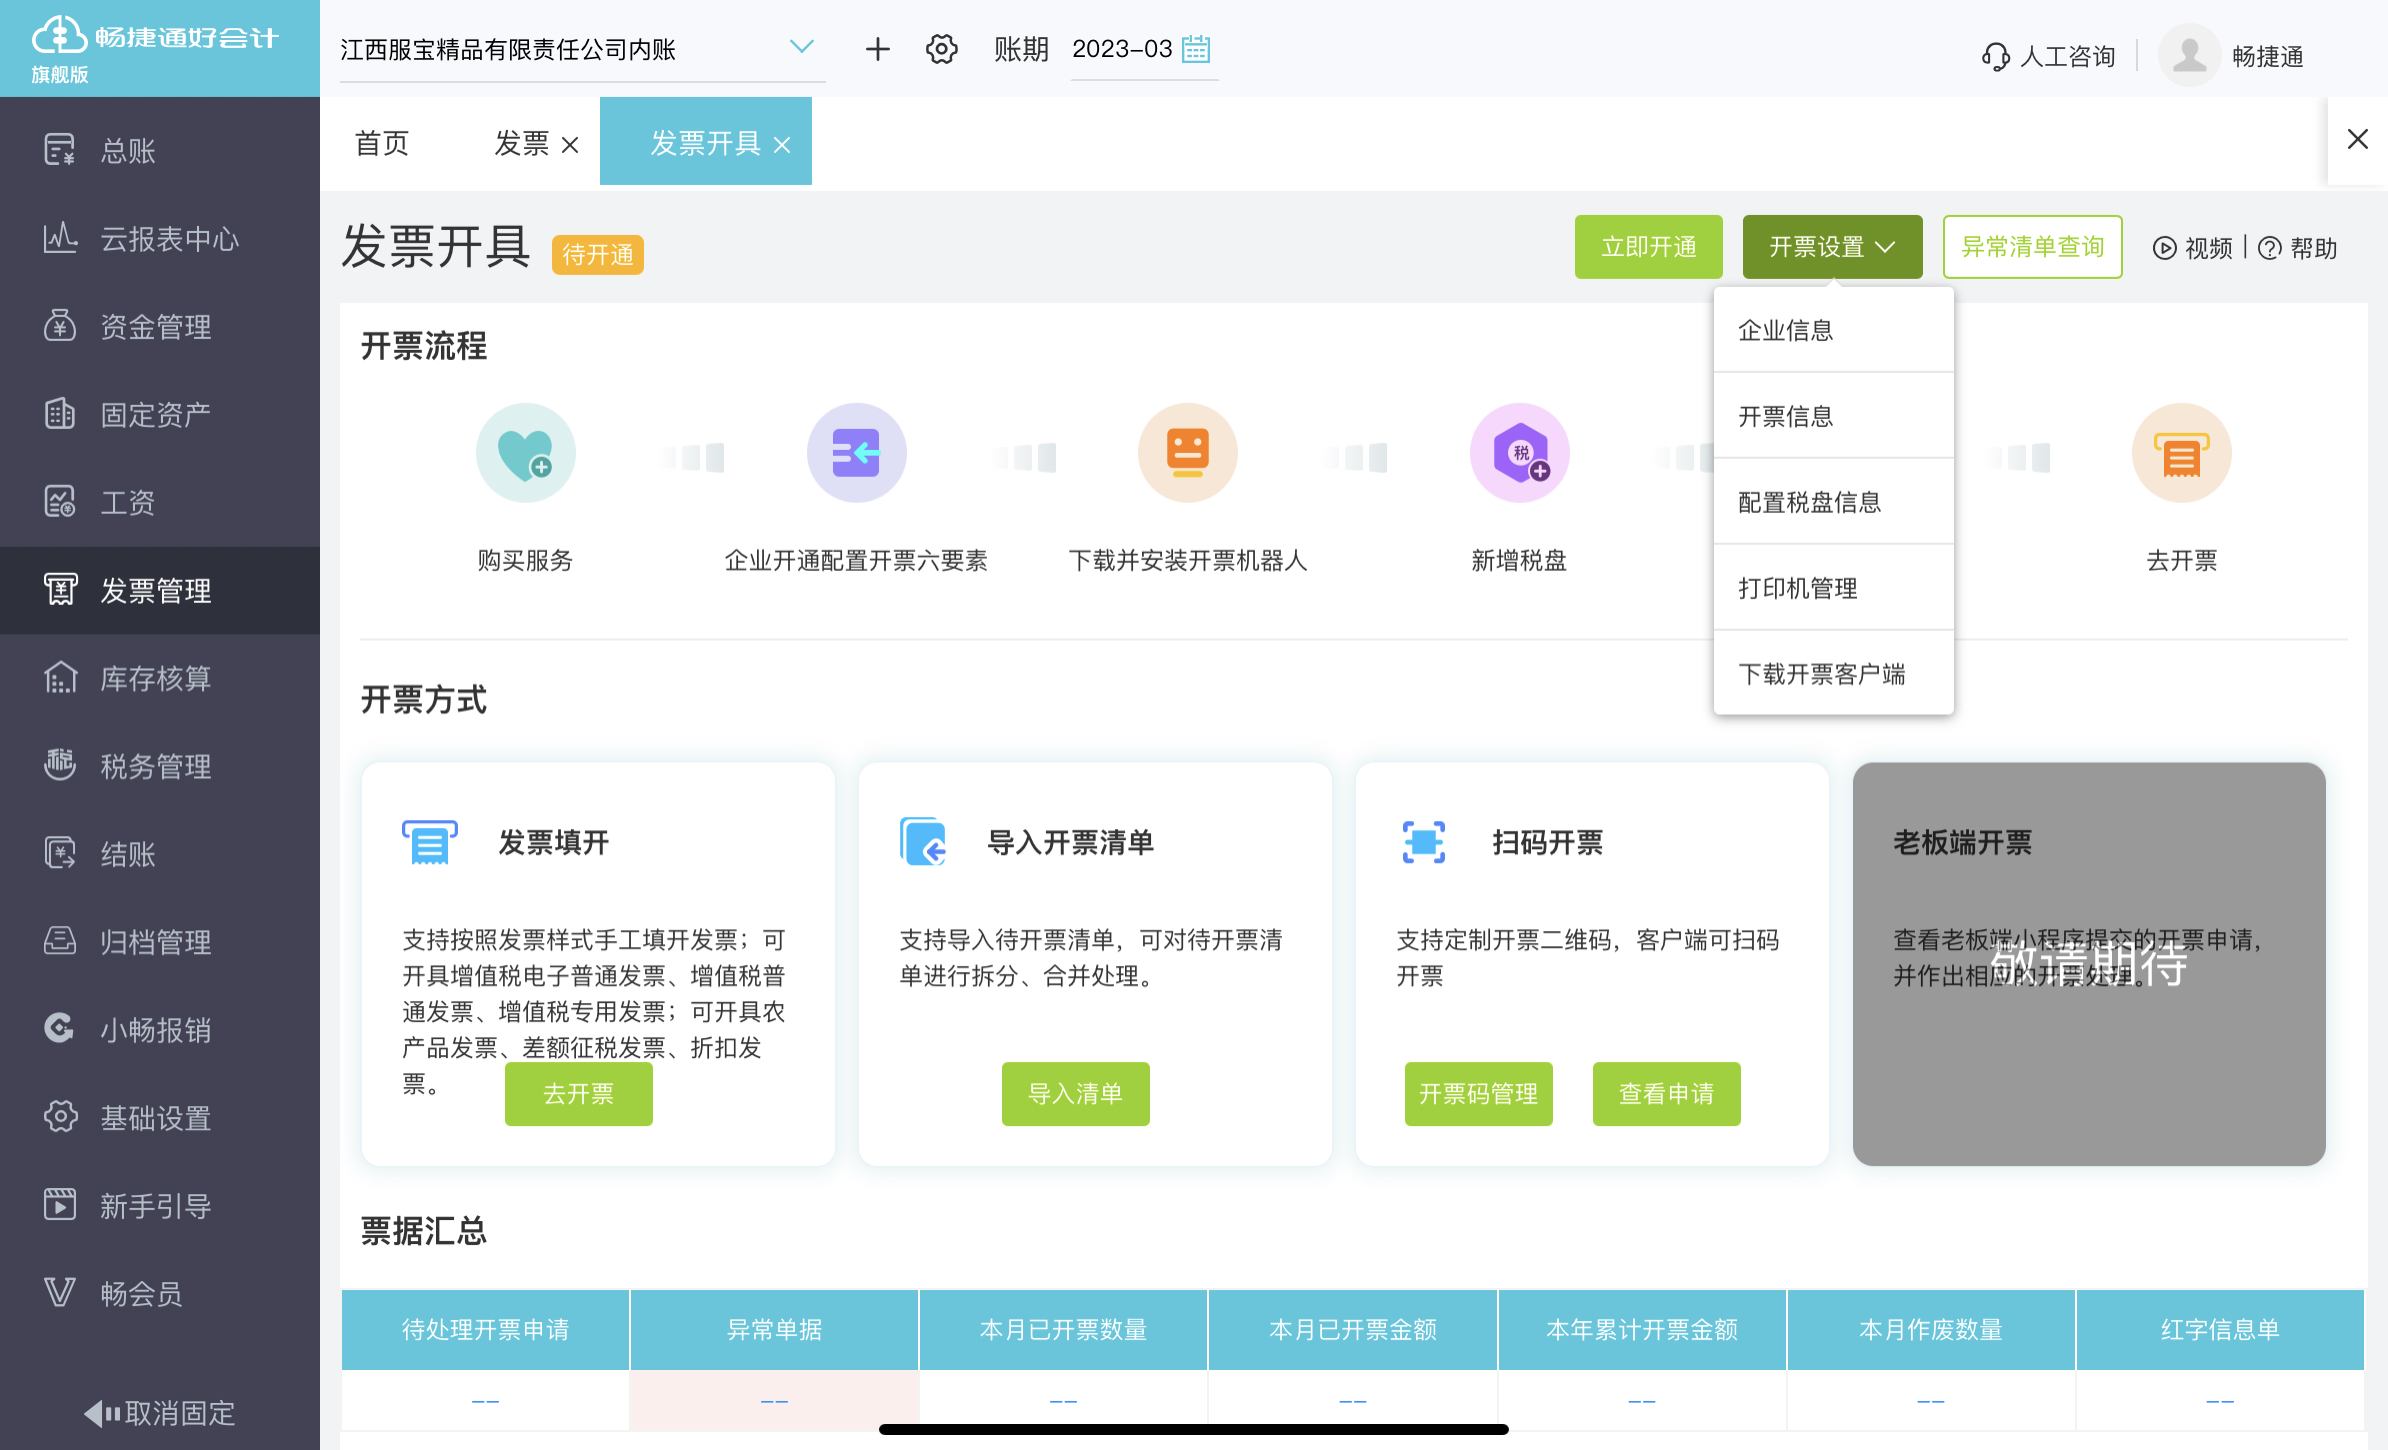Click 立即开通 button
The image size is (2388, 1450).
click(1646, 246)
